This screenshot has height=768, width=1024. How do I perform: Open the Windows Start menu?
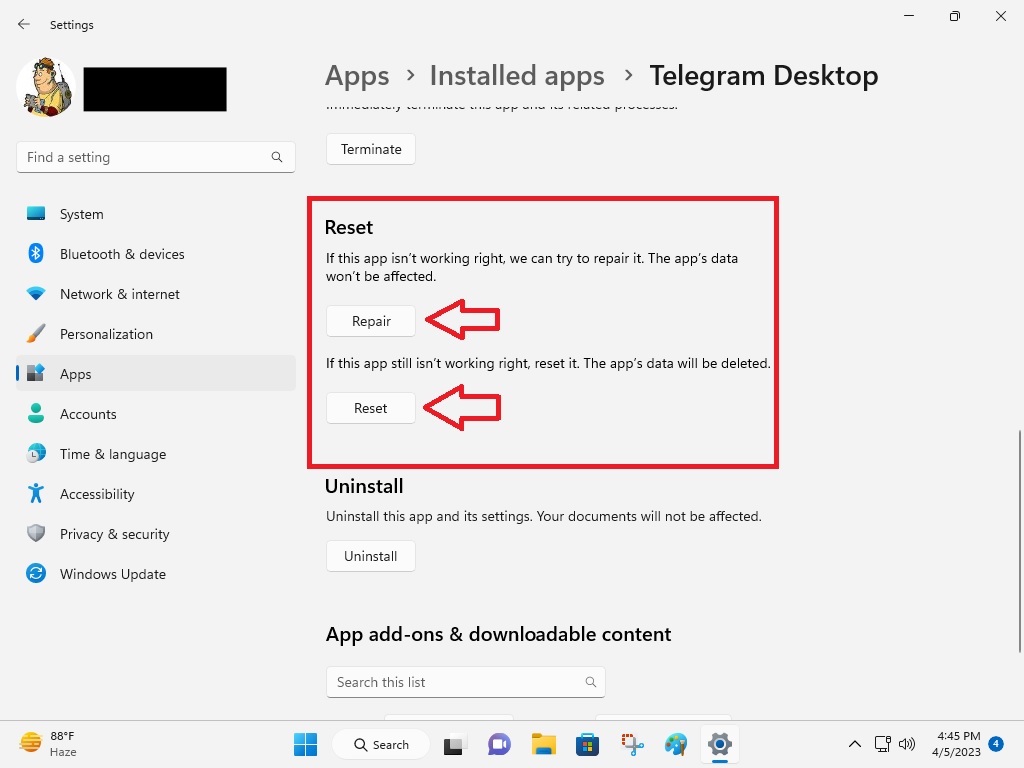(305, 744)
